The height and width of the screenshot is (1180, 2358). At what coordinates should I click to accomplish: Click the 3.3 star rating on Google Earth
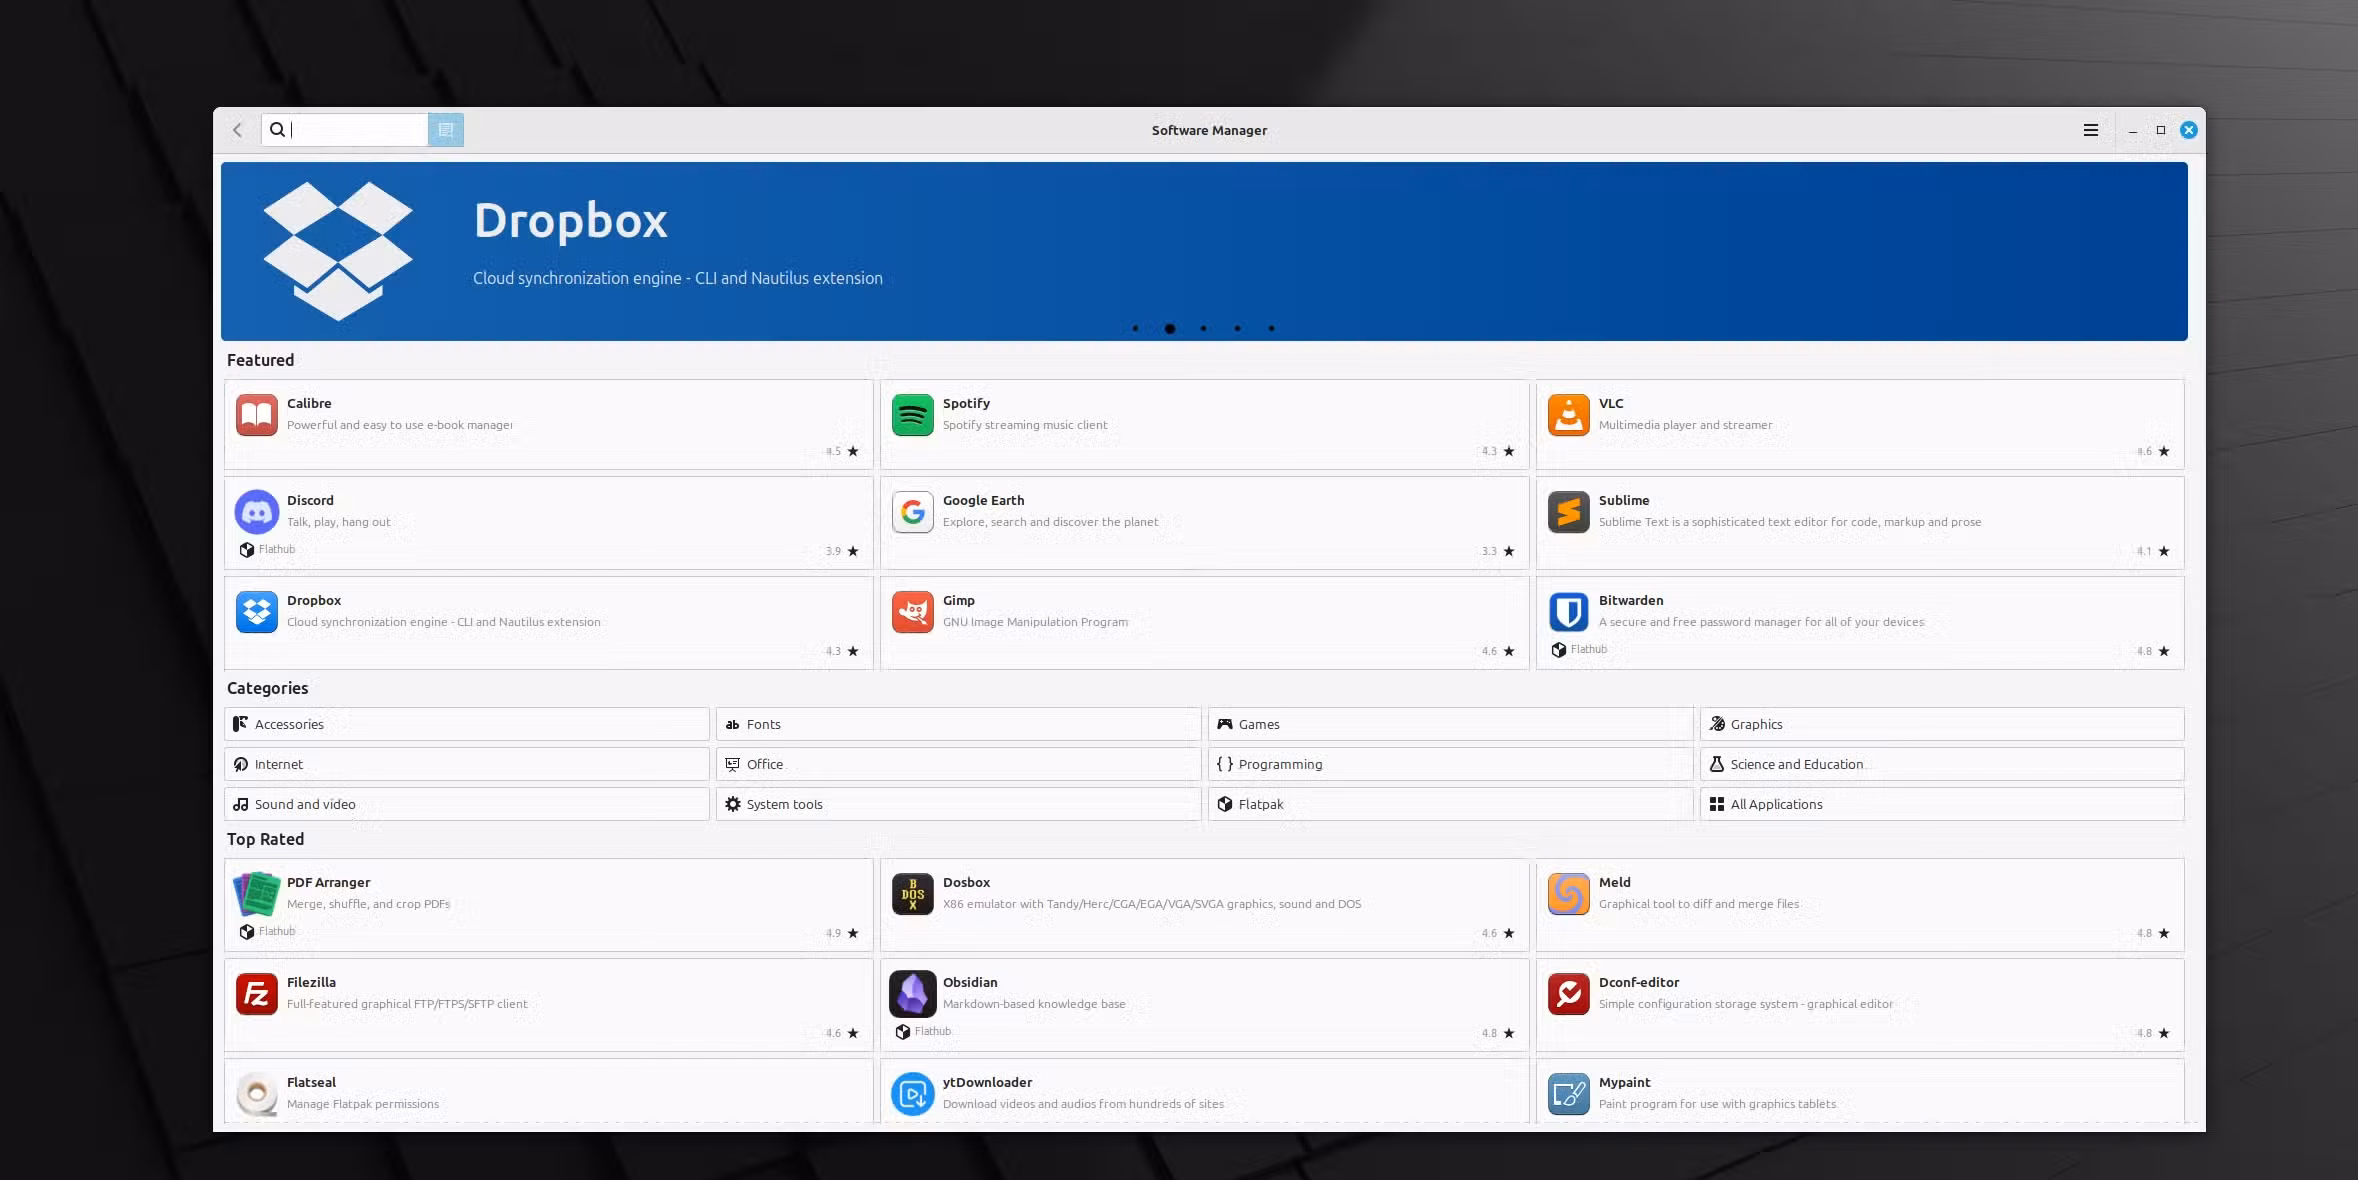(1498, 551)
